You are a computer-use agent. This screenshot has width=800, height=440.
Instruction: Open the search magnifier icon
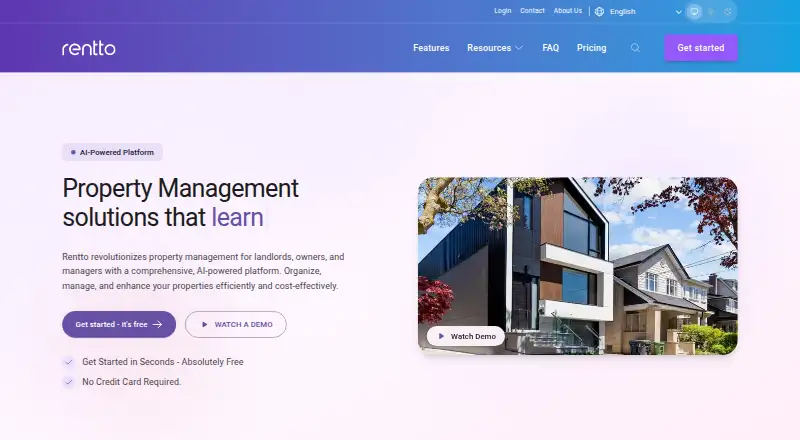635,48
